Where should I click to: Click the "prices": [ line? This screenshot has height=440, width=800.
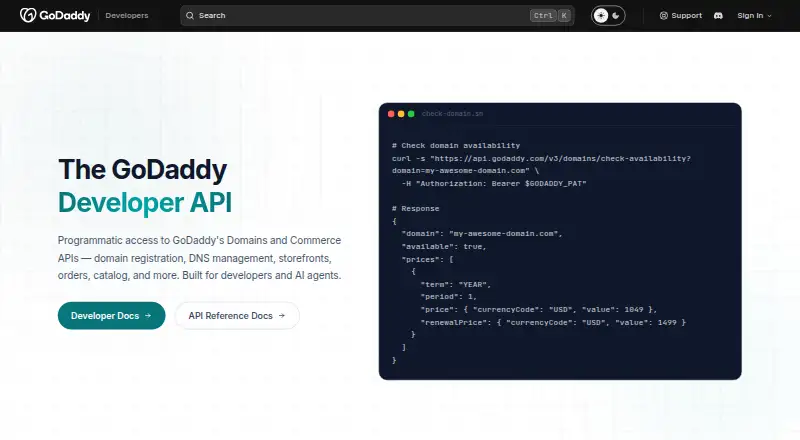point(427,259)
